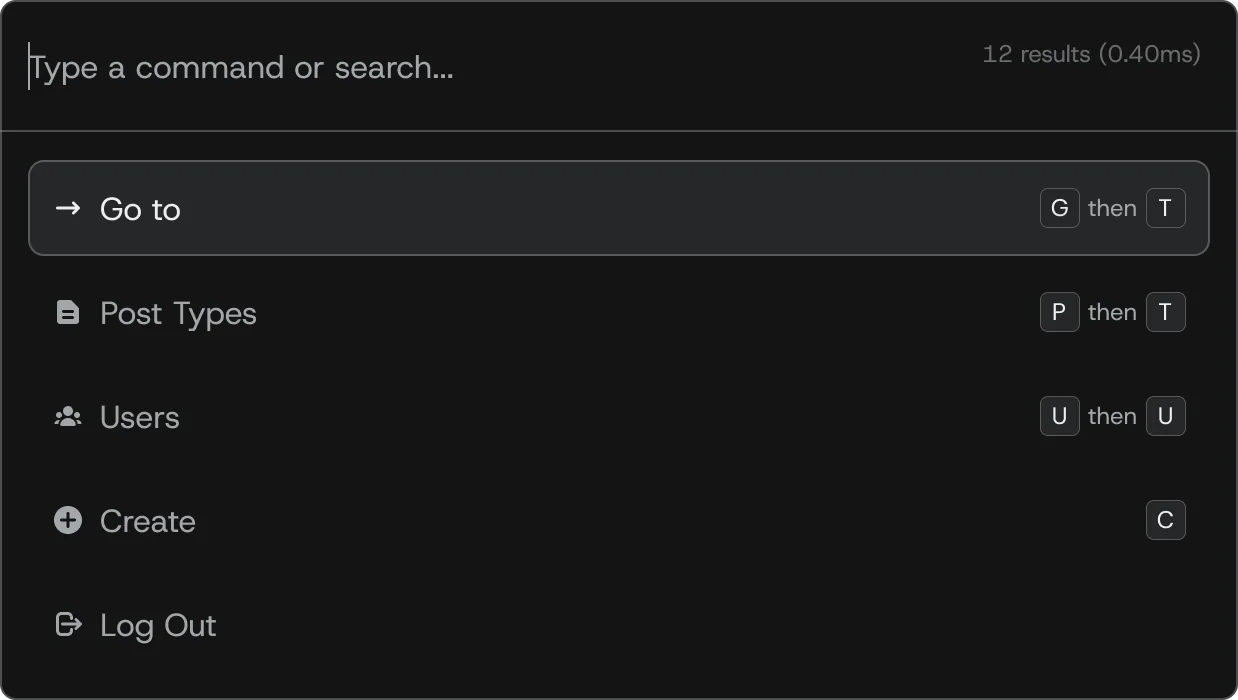
Task: Click the C shortcut badge on Create row
Action: [1165, 520]
